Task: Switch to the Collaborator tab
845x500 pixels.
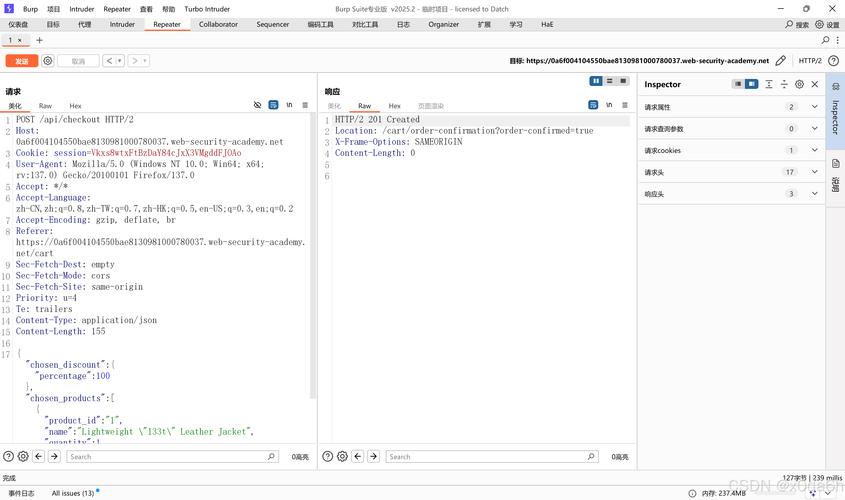Action: (x=218, y=24)
